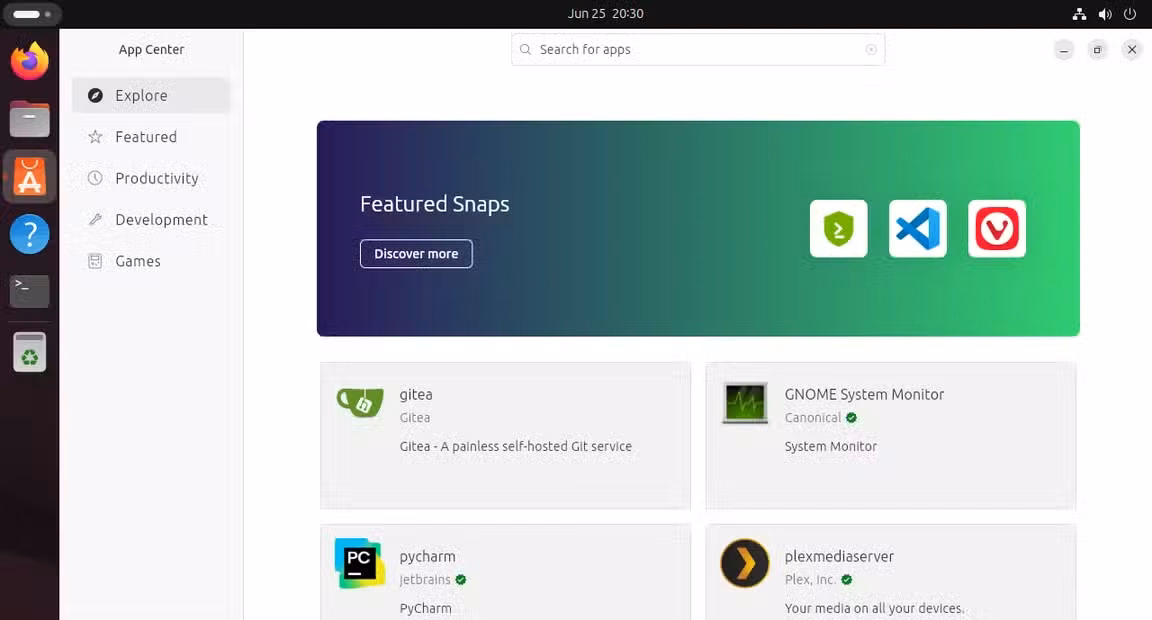Browse the Games category
The width and height of the screenshot is (1152, 620).
pos(151,261)
